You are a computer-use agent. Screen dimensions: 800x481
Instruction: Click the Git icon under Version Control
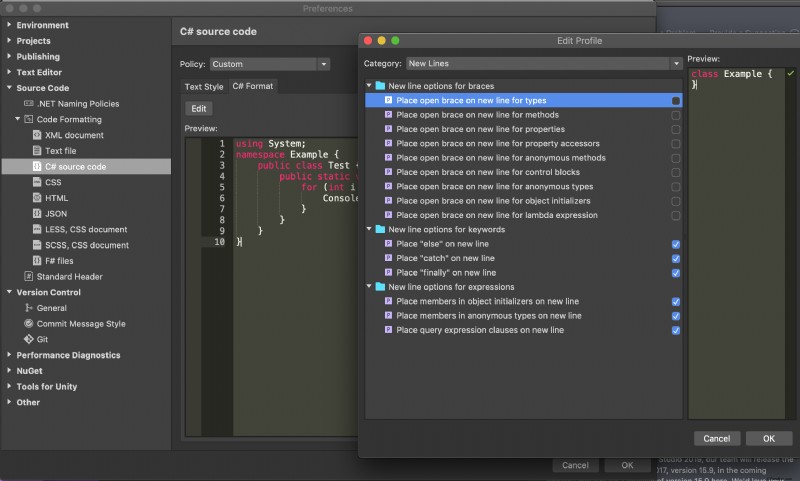tap(29, 340)
